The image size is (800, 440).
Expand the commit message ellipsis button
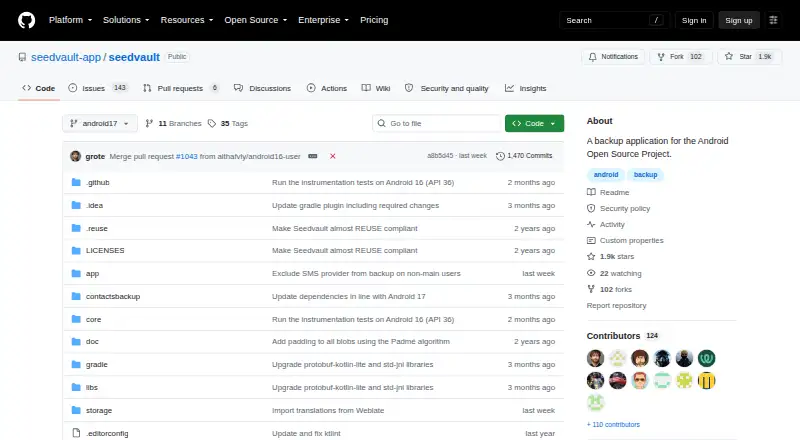[313, 156]
